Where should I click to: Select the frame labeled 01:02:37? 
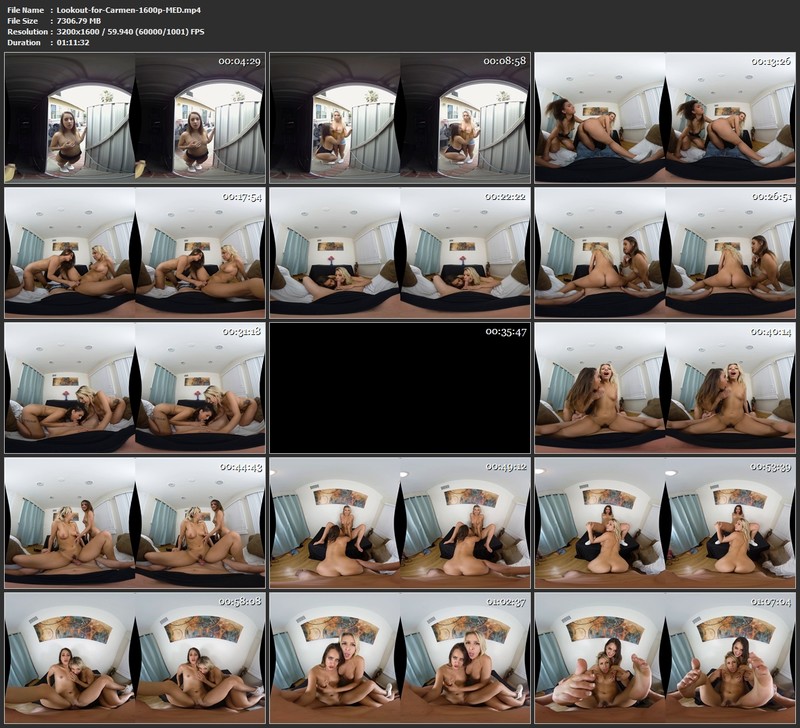pyautogui.click(x=400, y=657)
